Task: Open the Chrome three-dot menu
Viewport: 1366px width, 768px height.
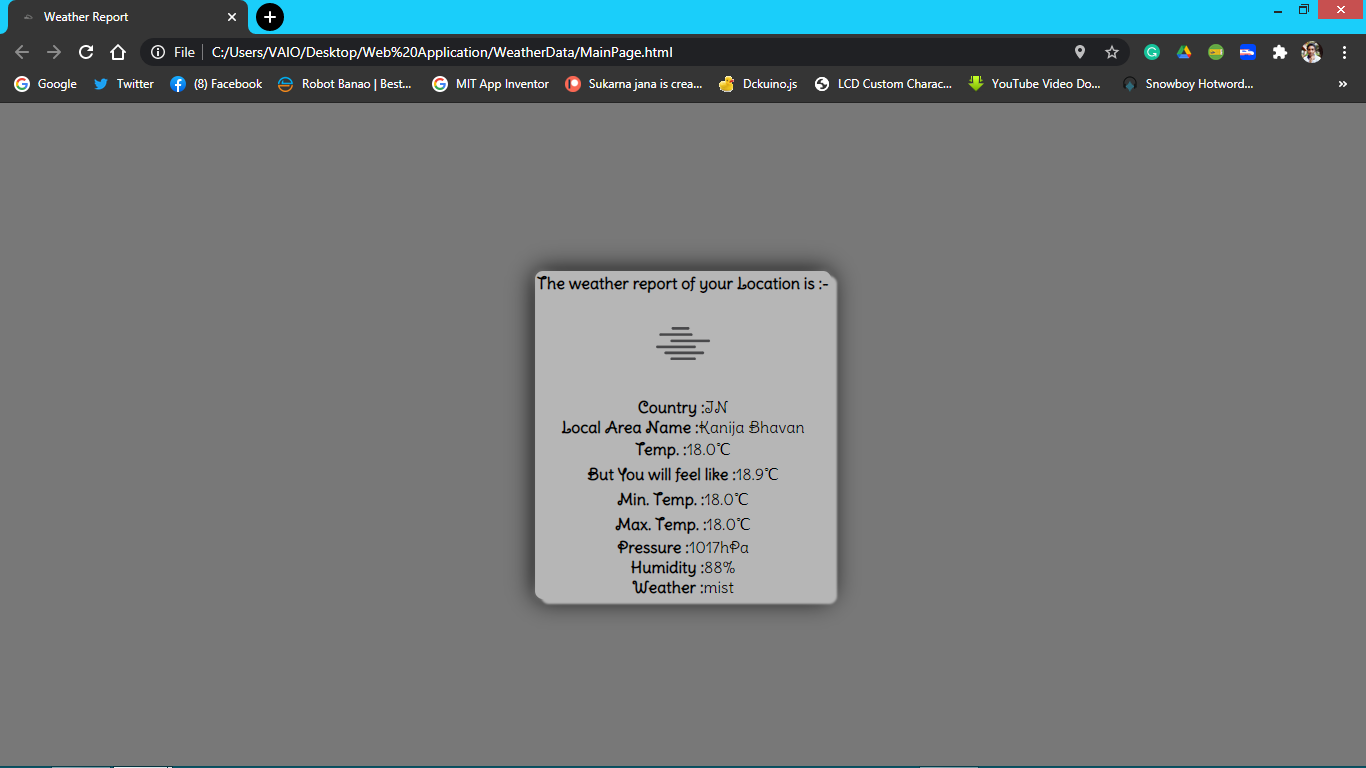Action: [x=1344, y=52]
